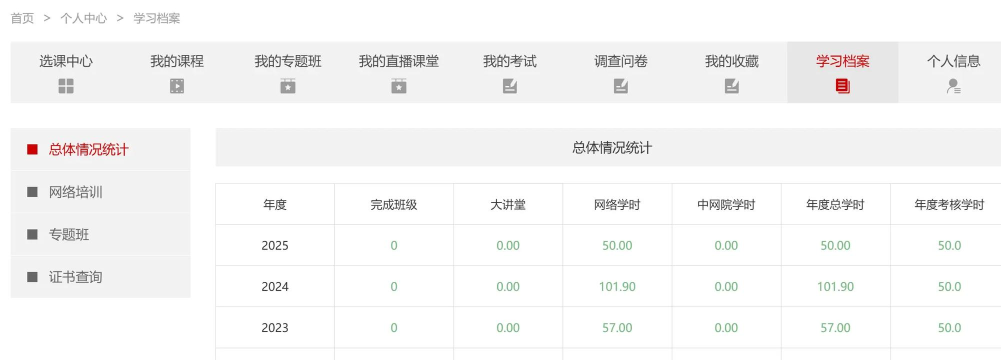Click the pencil icon under 我的考试
1001x360 pixels.
pyautogui.click(x=509, y=86)
